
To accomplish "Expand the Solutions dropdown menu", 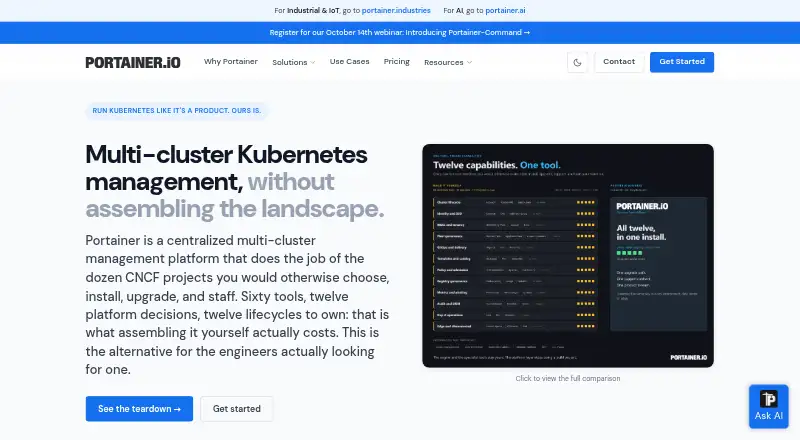I will click(293, 62).
